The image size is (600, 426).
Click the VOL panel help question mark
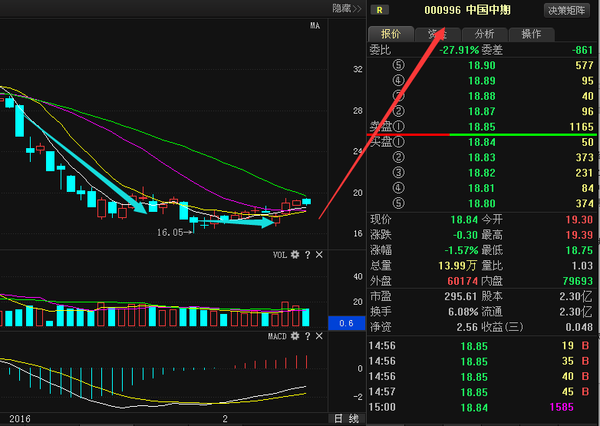(x=307, y=255)
